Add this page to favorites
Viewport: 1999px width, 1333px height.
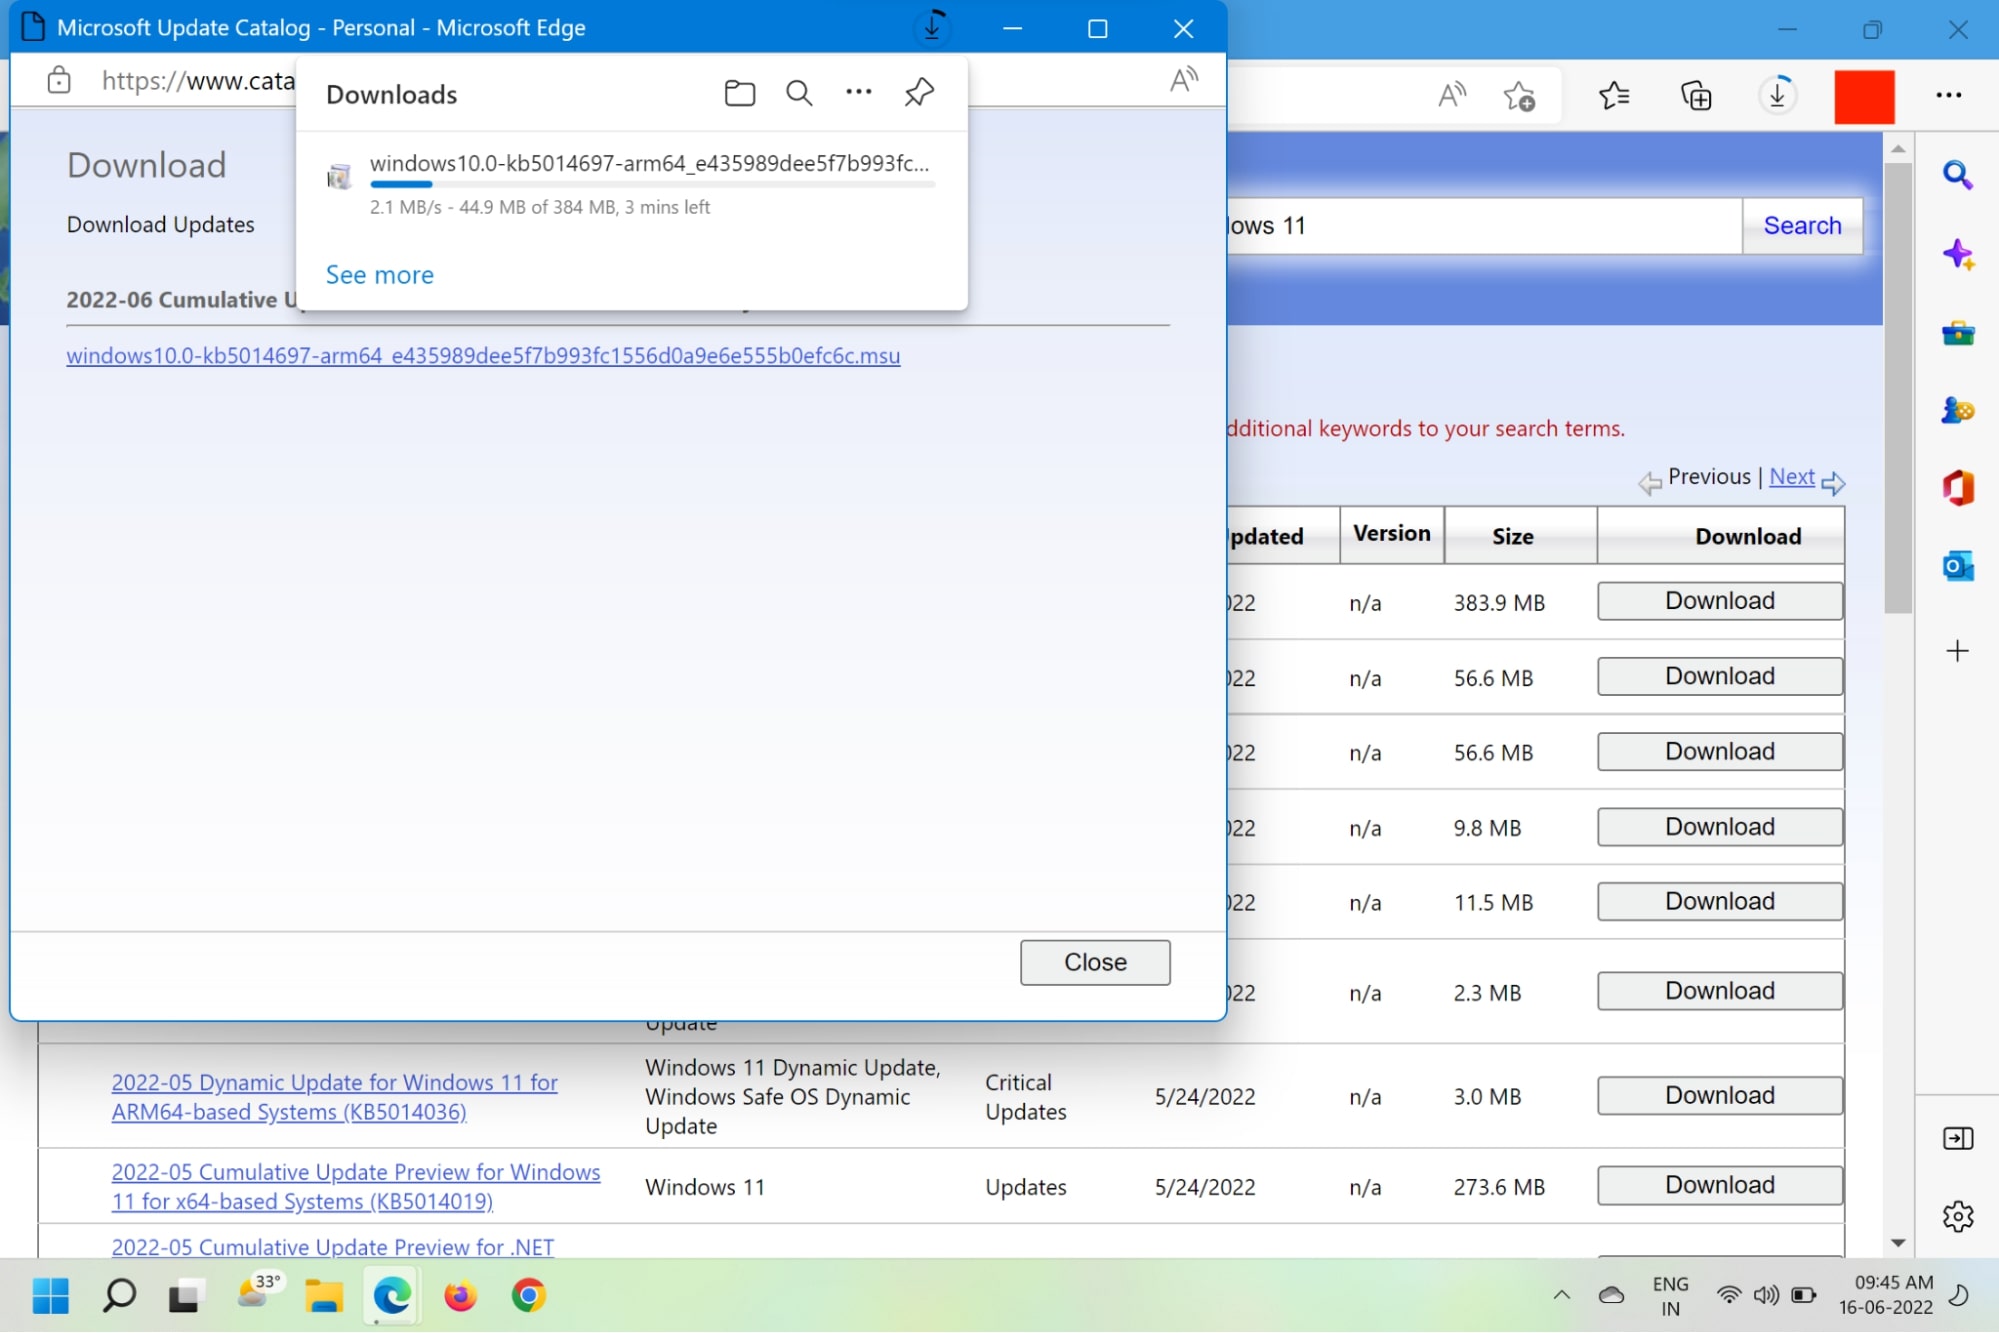[x=1519, y=95]
